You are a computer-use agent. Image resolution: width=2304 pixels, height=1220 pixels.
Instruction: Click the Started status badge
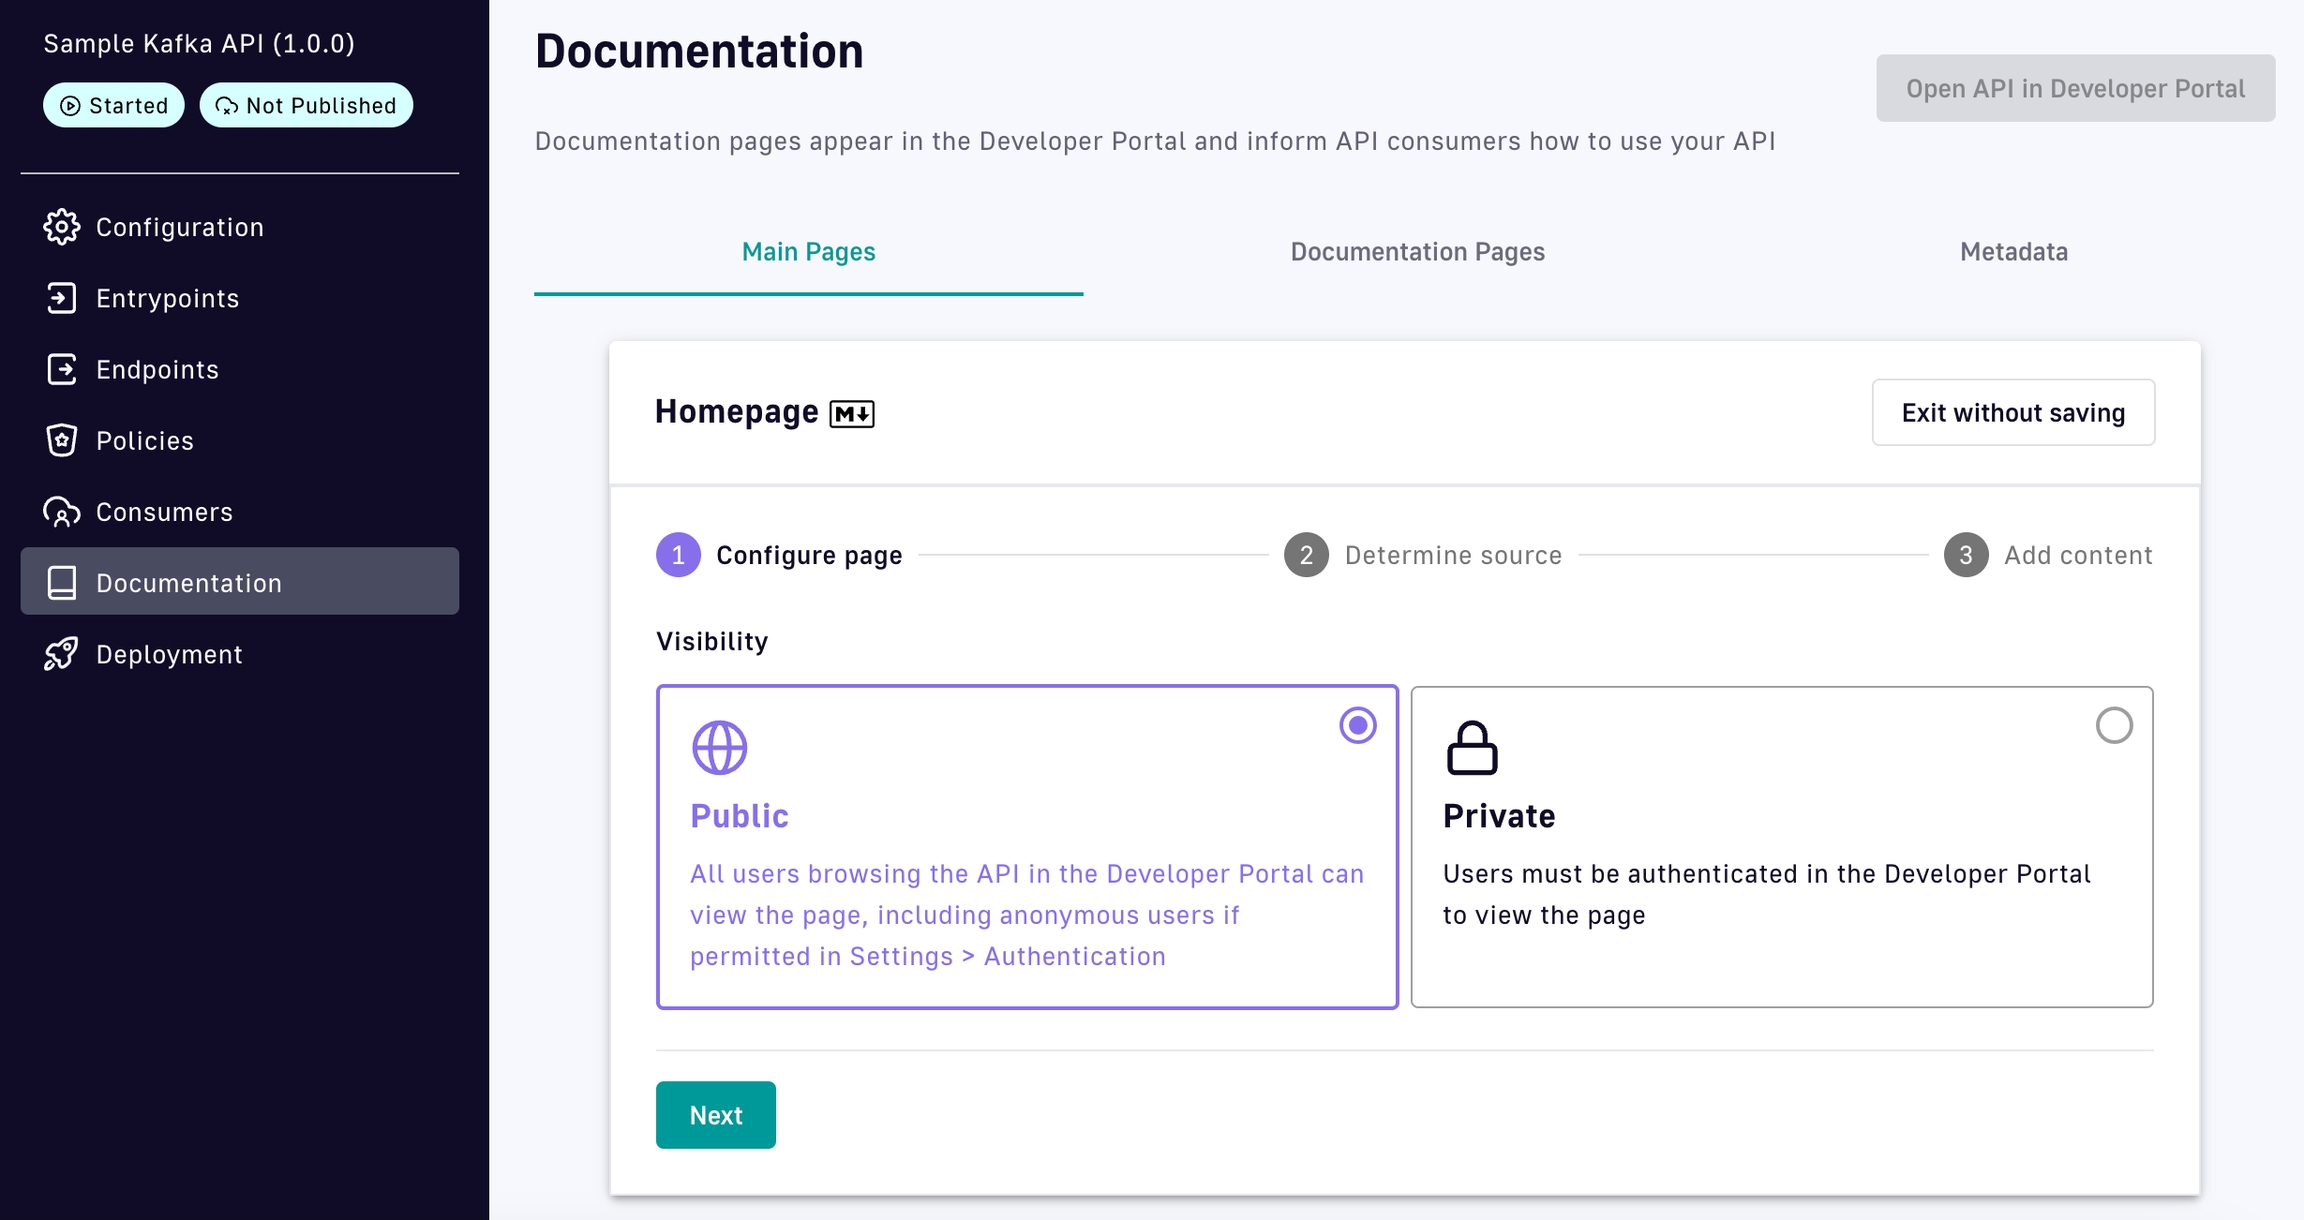[x=114, y=105]
